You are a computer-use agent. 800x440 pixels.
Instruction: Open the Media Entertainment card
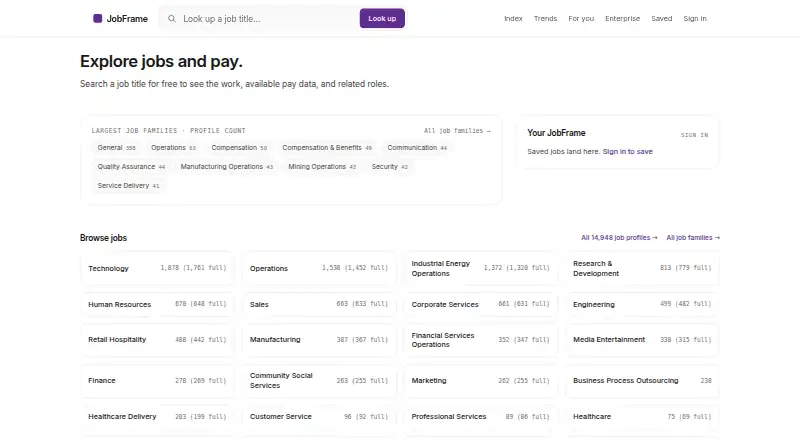(642, 339)
